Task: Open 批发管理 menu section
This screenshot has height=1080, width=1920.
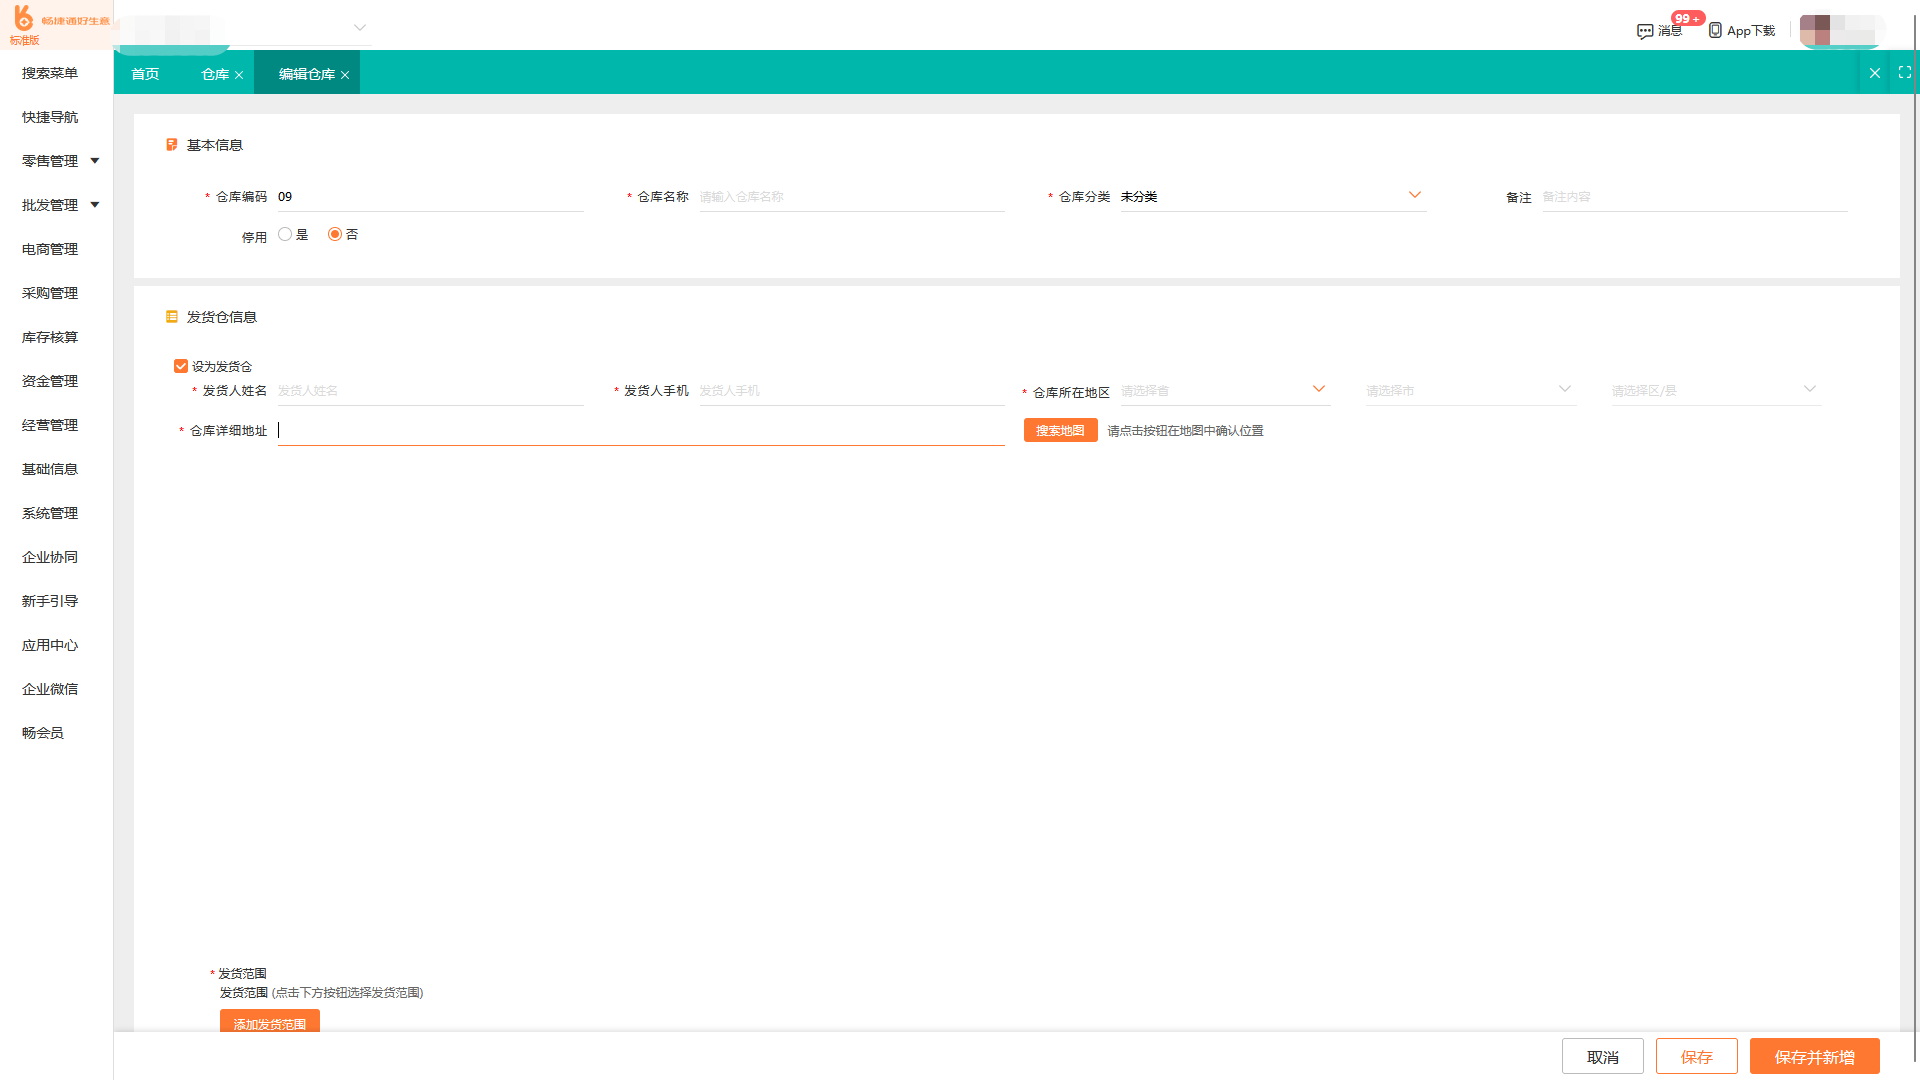Action: (x=62, y=204)
